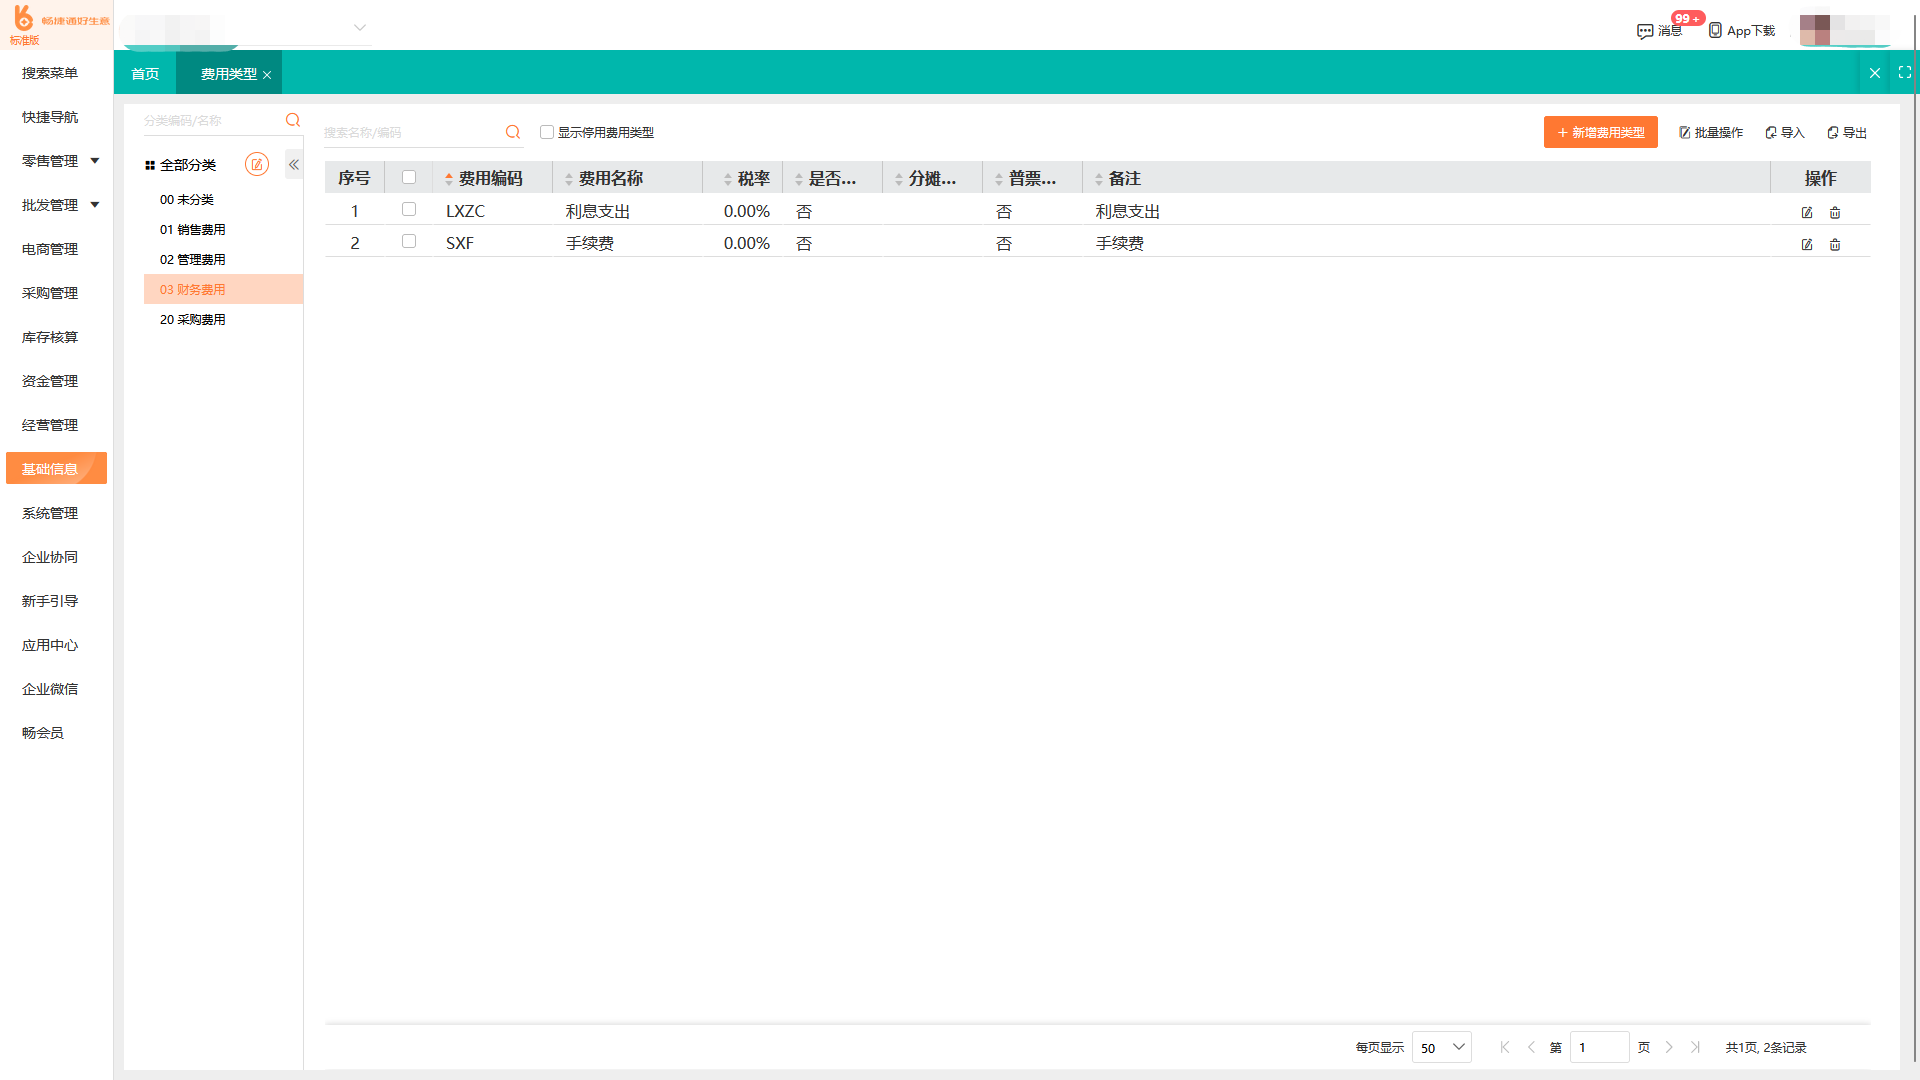Toggle 显示停用费用类型 checkbox
Screen dimensions: 1920x1080
[546, 132]
